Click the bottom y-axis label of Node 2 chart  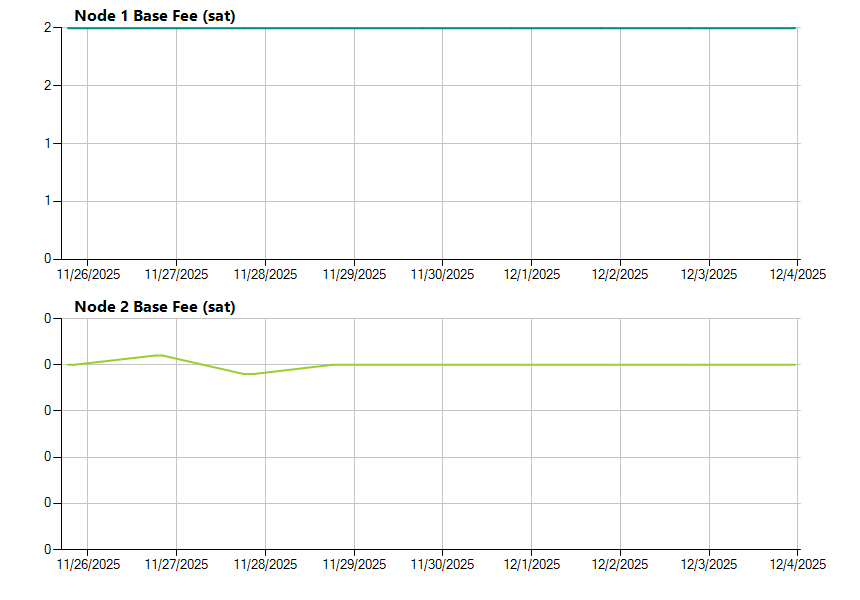pos(47,550)
